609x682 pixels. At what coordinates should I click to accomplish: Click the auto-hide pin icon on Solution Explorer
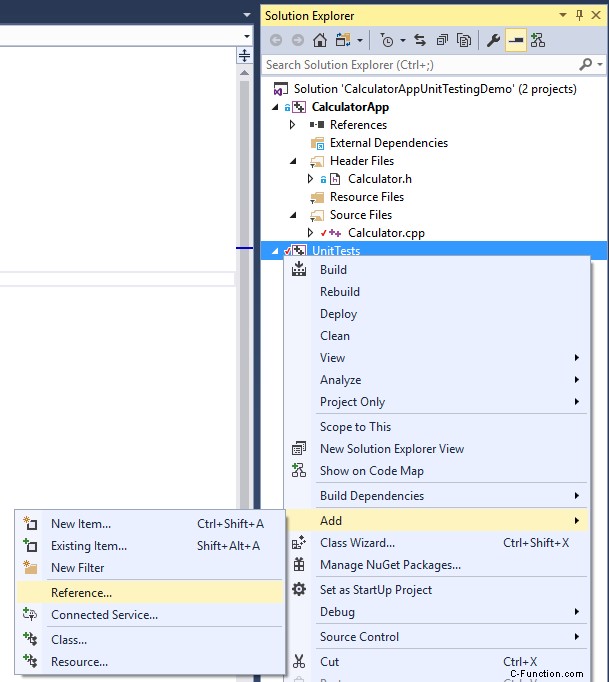coord(578,16)
